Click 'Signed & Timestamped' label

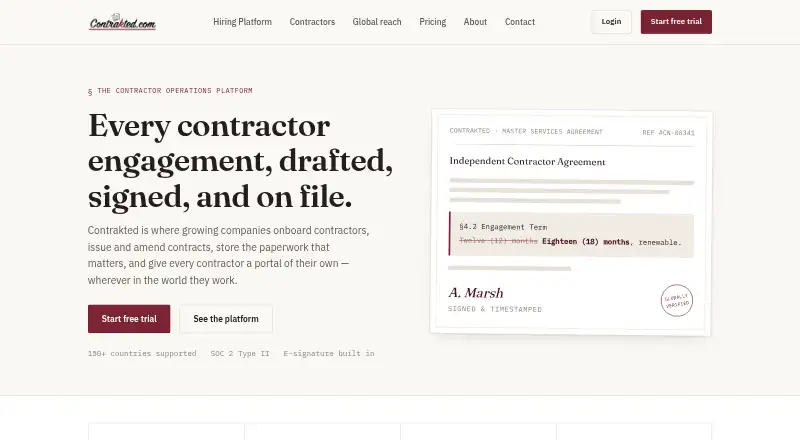point(495,309)
